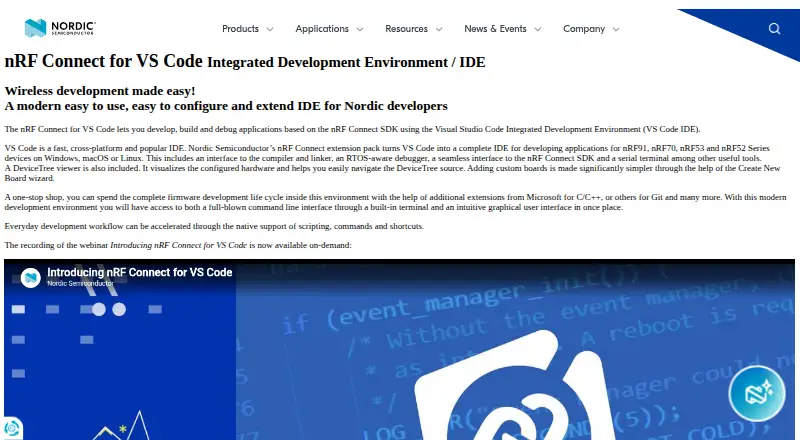Open the Applications menu
Screen dimensions: 800x440
click(x=322, y=29)
